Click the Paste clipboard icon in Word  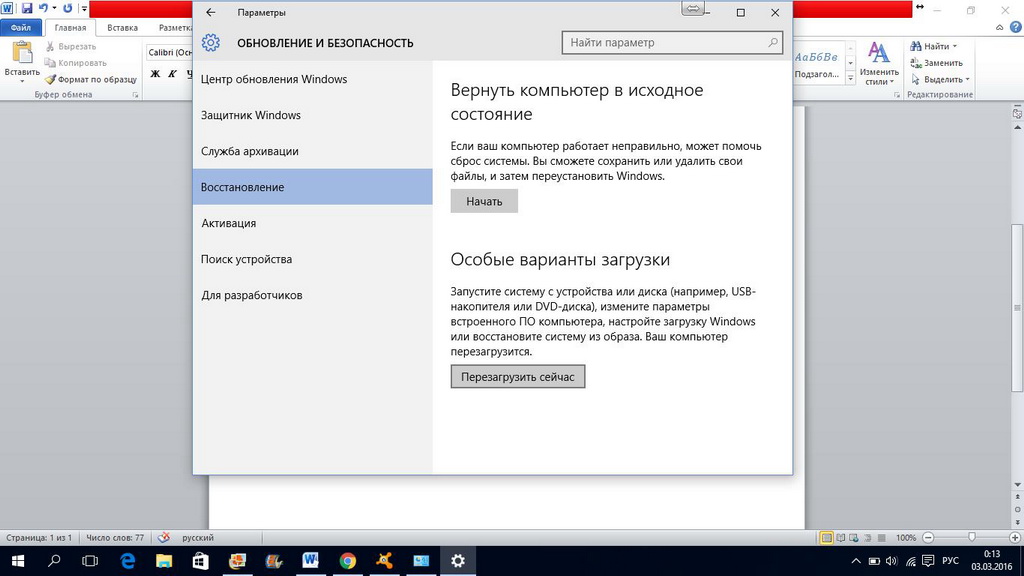click(22, 52)
